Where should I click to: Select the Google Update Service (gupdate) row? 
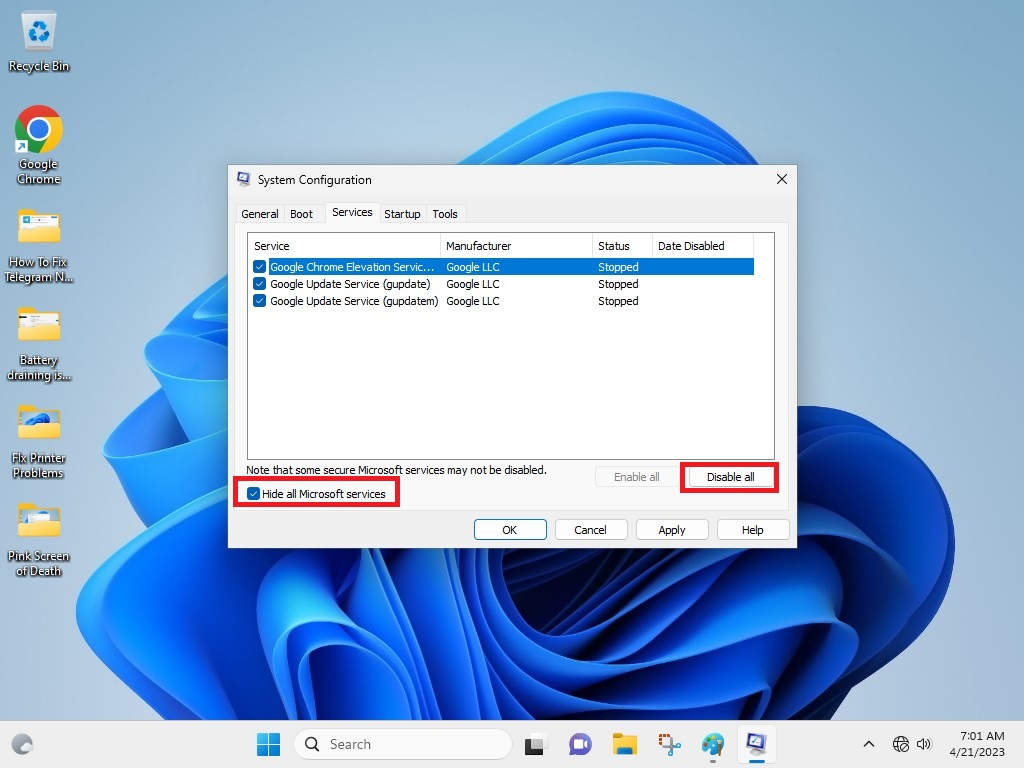(x=503, y=283)
